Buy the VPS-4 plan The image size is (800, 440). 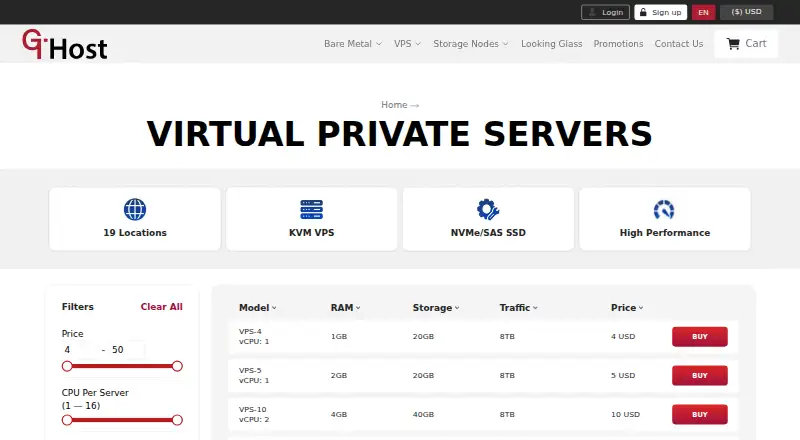click(x=699, y=336)
